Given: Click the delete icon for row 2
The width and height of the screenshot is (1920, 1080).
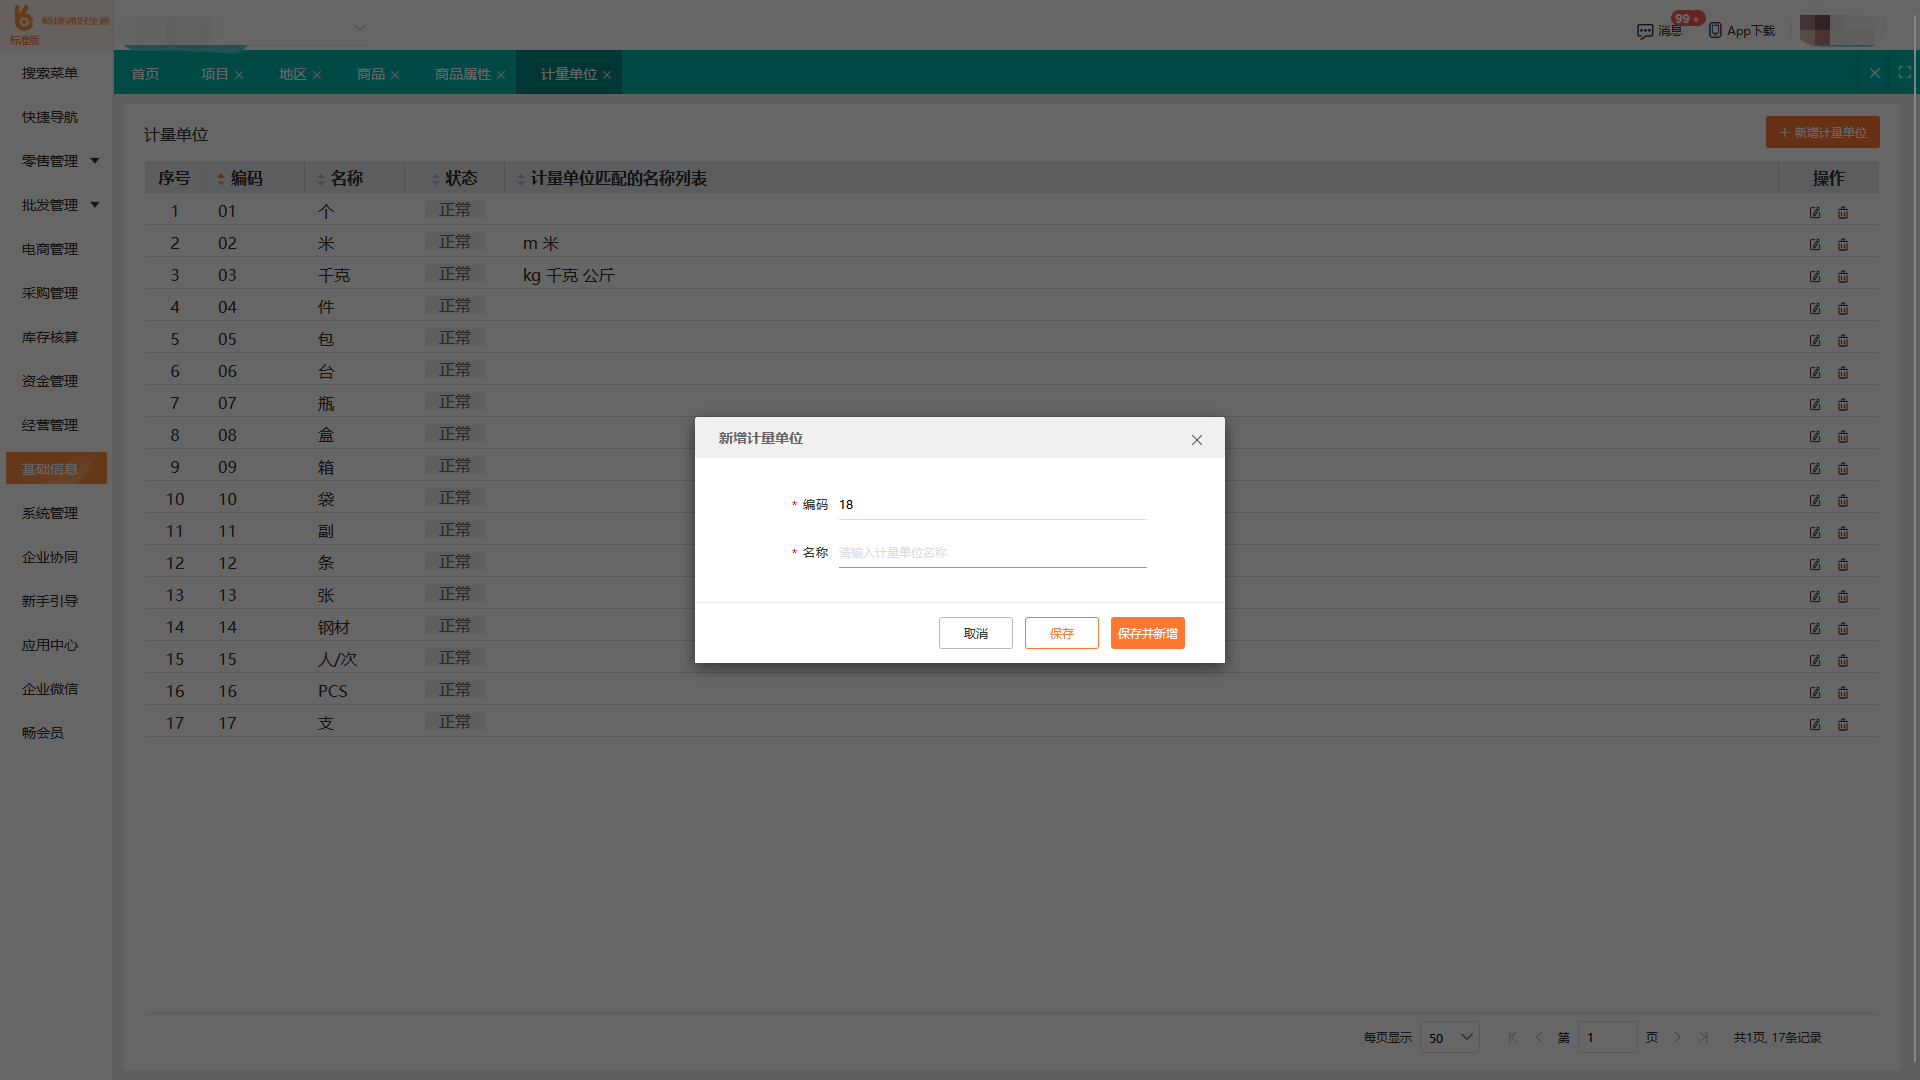Looking at the screenshot, I should point(1844,243).
